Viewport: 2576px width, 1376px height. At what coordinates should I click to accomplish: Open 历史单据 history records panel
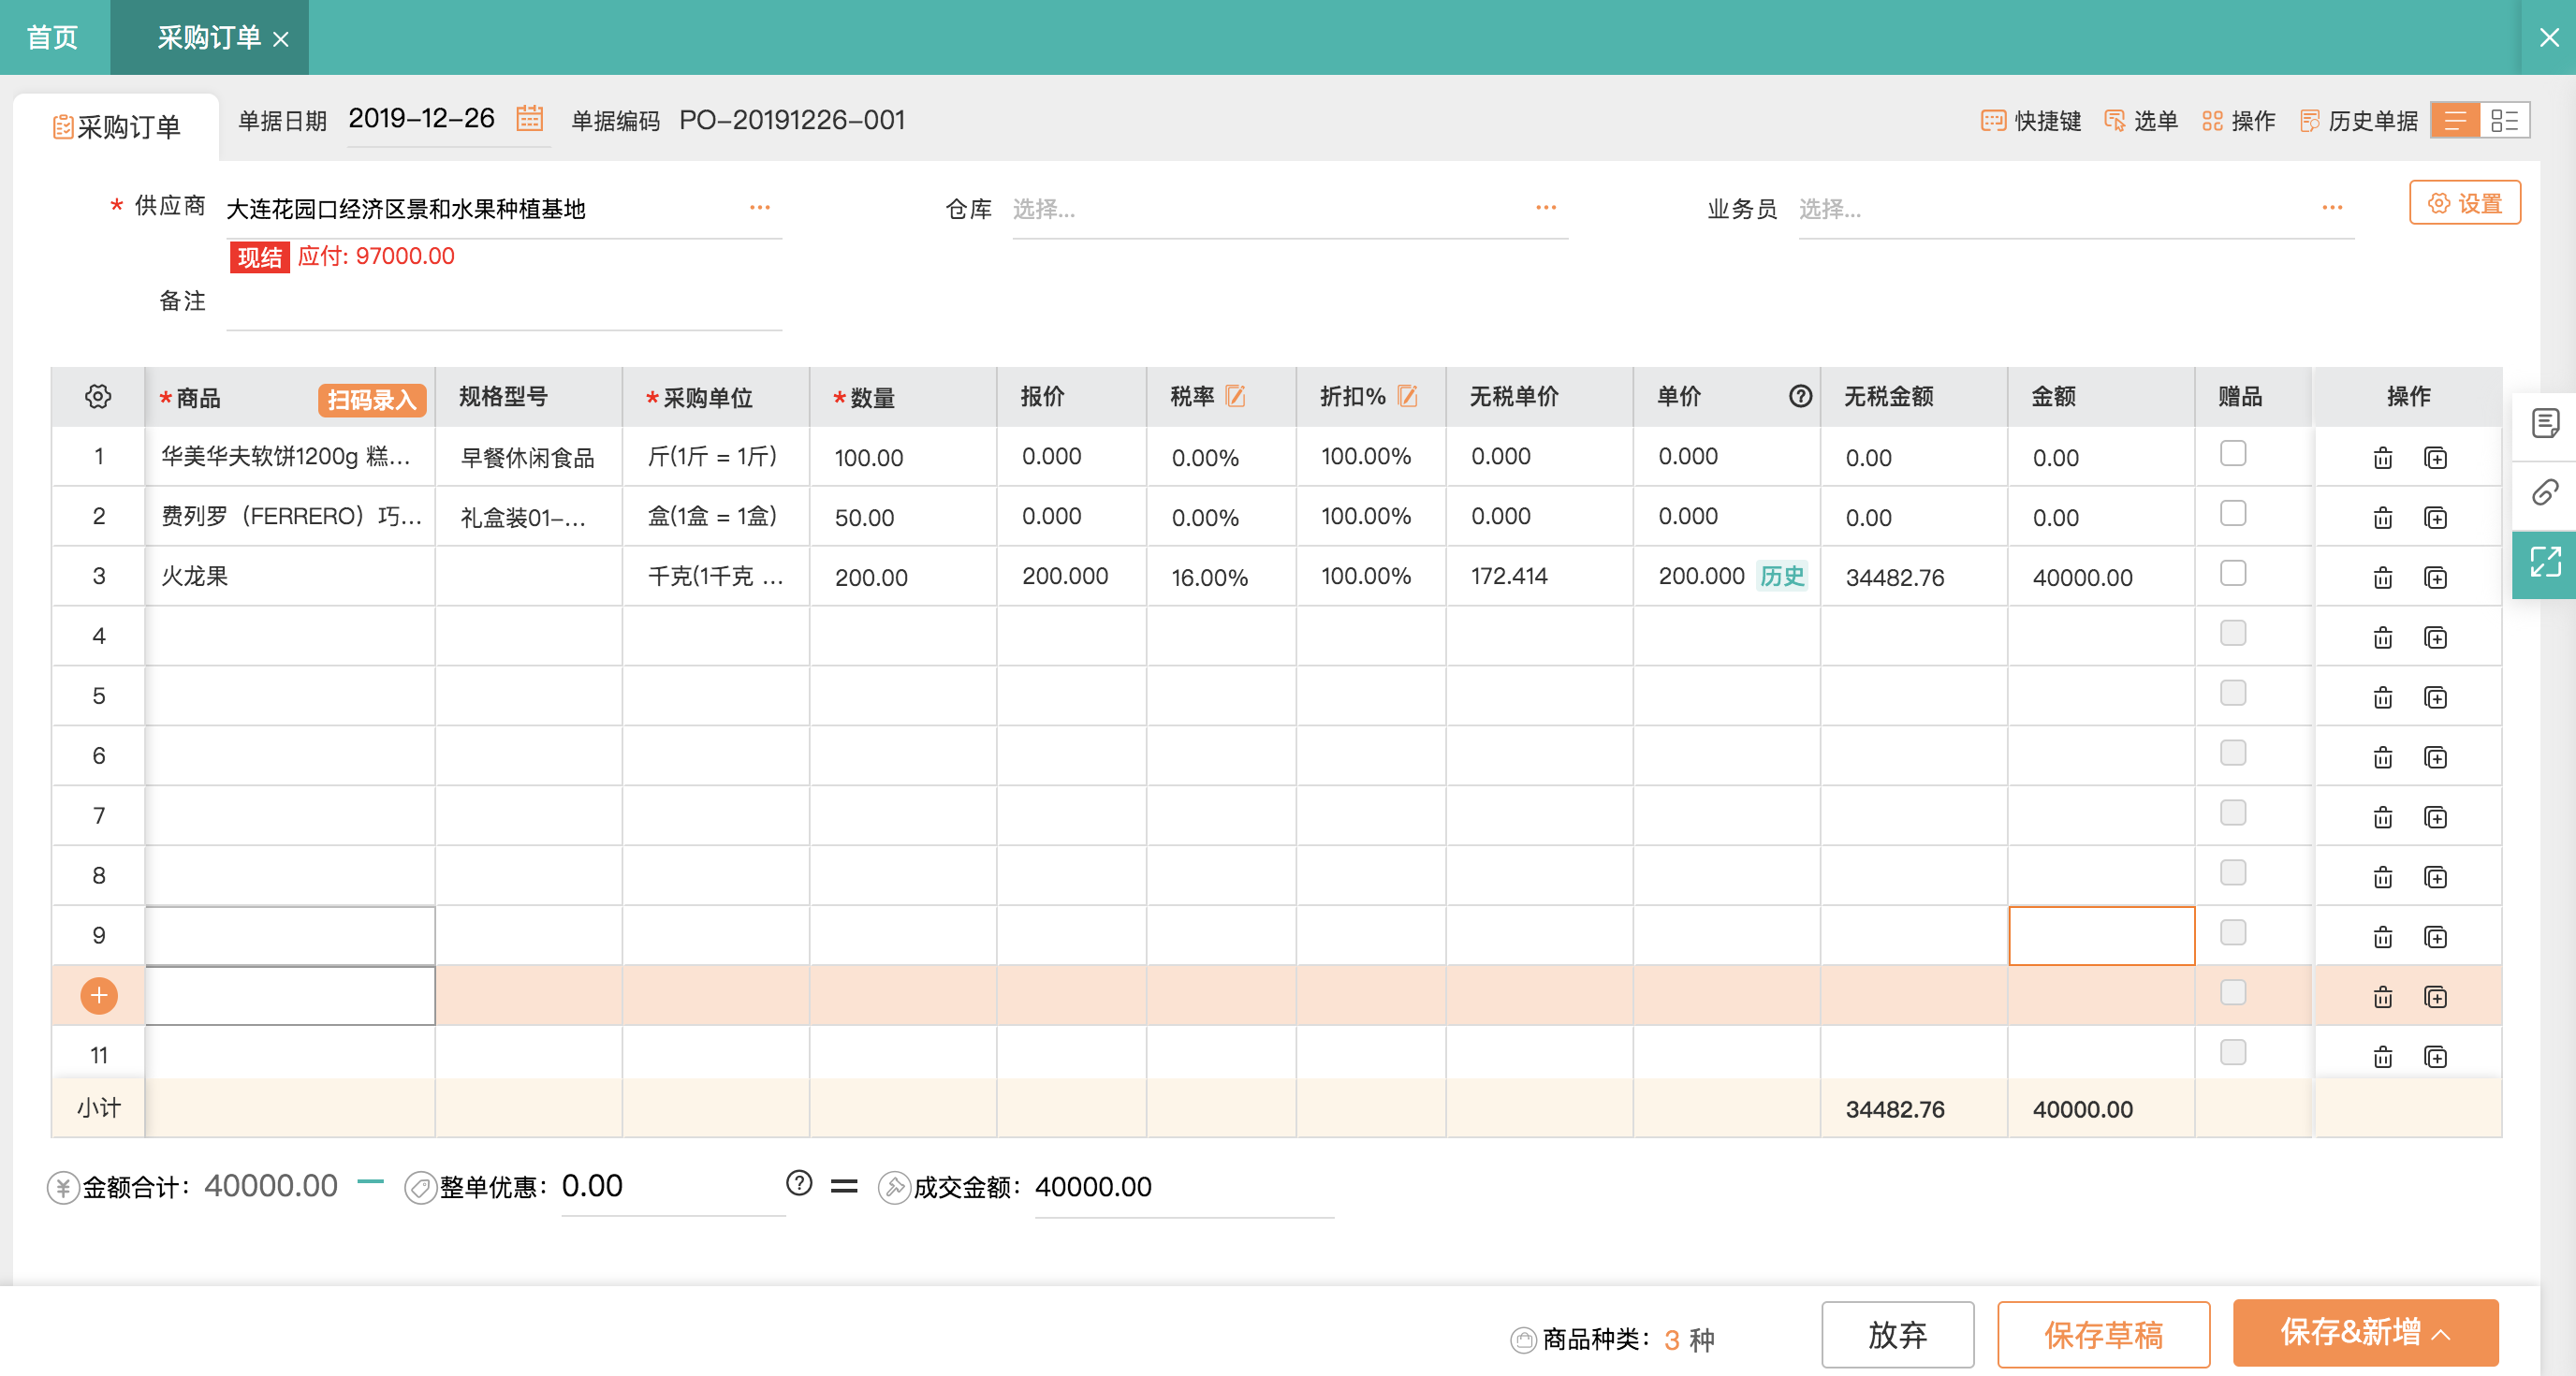(2372, 119)
